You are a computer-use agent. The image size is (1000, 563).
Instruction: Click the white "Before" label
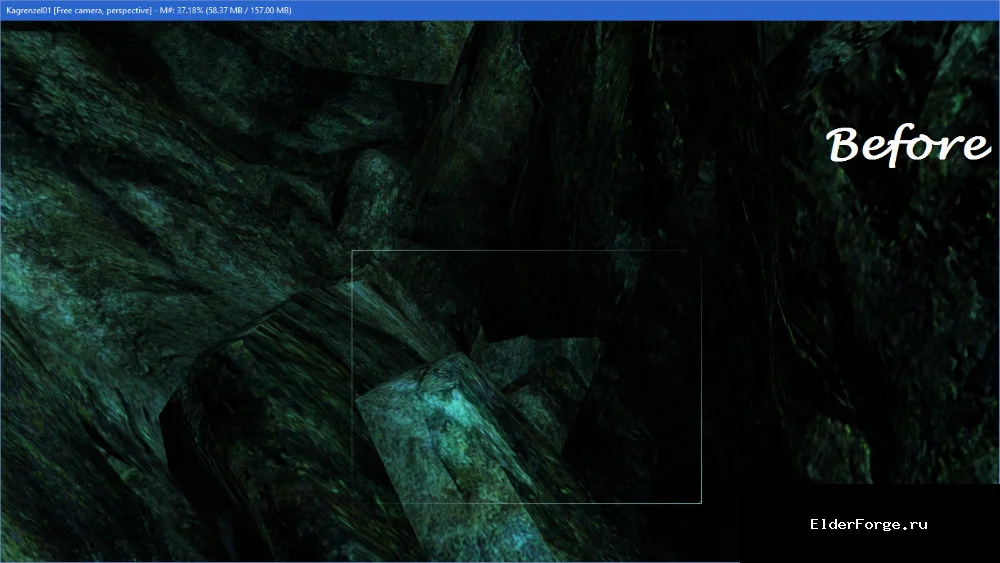pyautogui.click(x=908, y=146)
